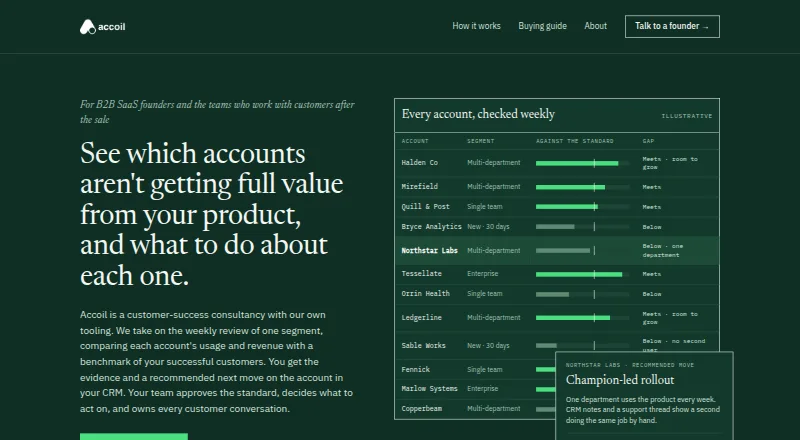
Task: Select the Mirefield account name
Action: [419, 187]
